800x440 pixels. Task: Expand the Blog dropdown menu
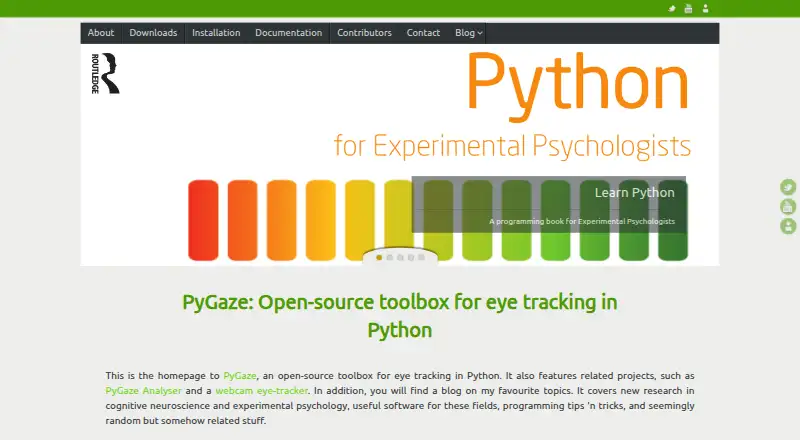[x=468, y=33]
